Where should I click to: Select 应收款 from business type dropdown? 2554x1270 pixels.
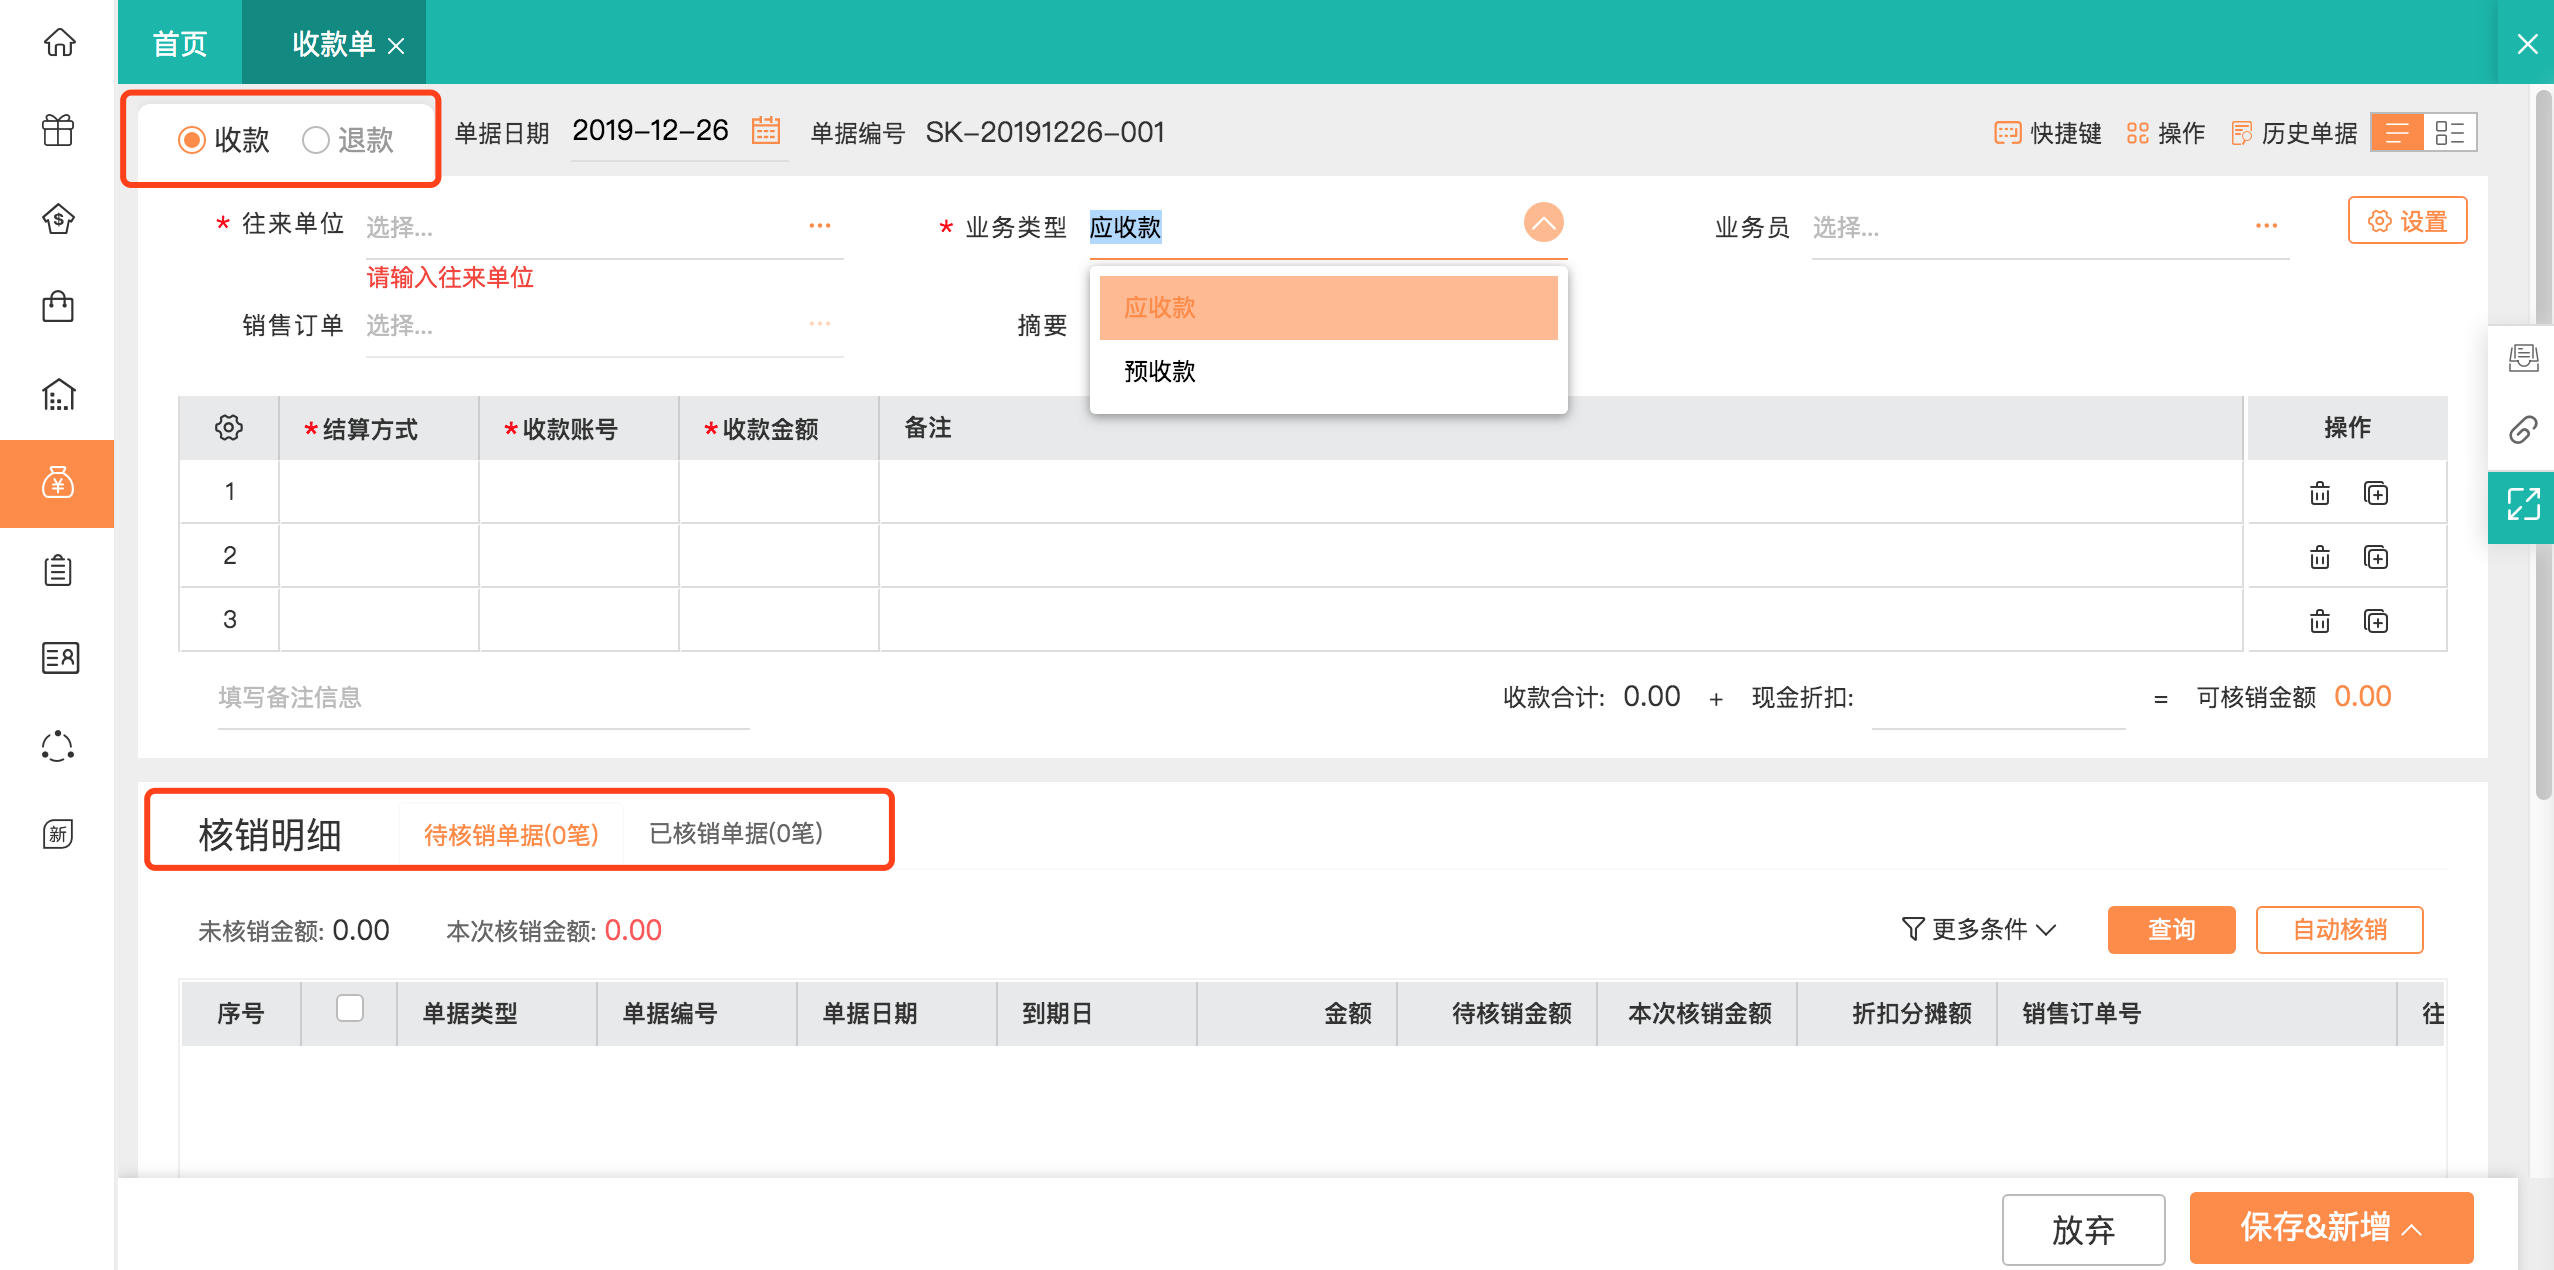(1327, 308)
